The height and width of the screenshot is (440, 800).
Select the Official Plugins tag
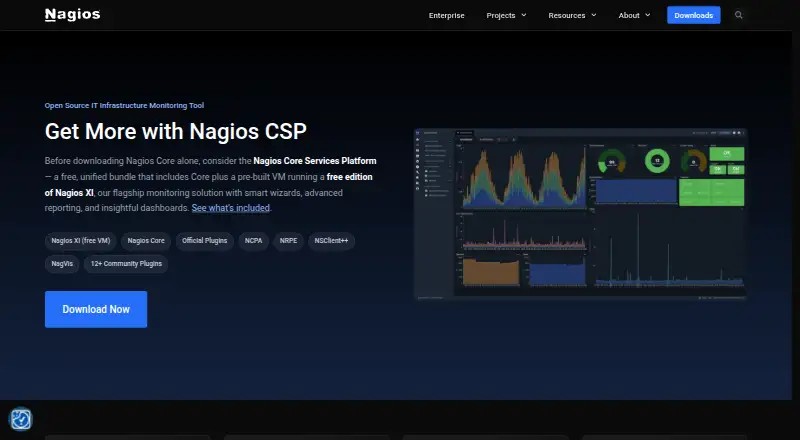(205, 240)
